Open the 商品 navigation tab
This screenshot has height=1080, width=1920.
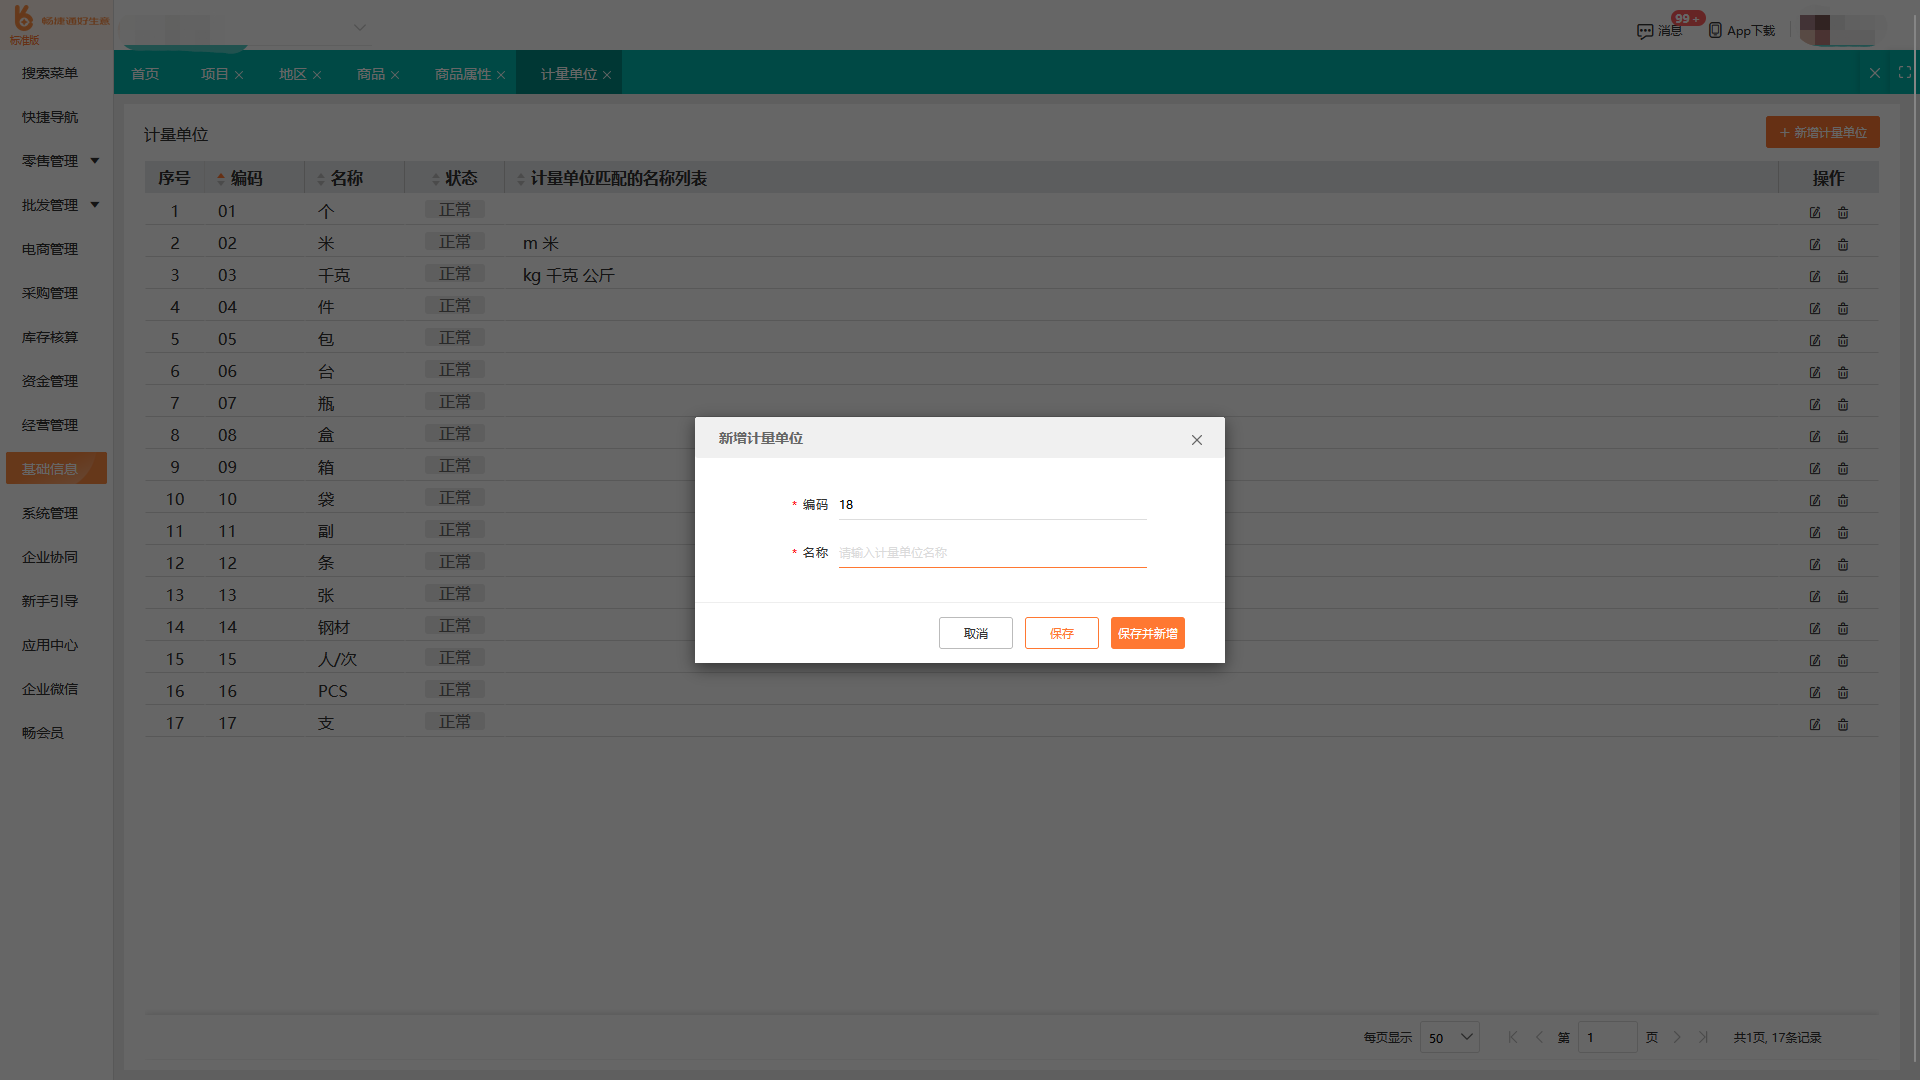pos(372,74)
